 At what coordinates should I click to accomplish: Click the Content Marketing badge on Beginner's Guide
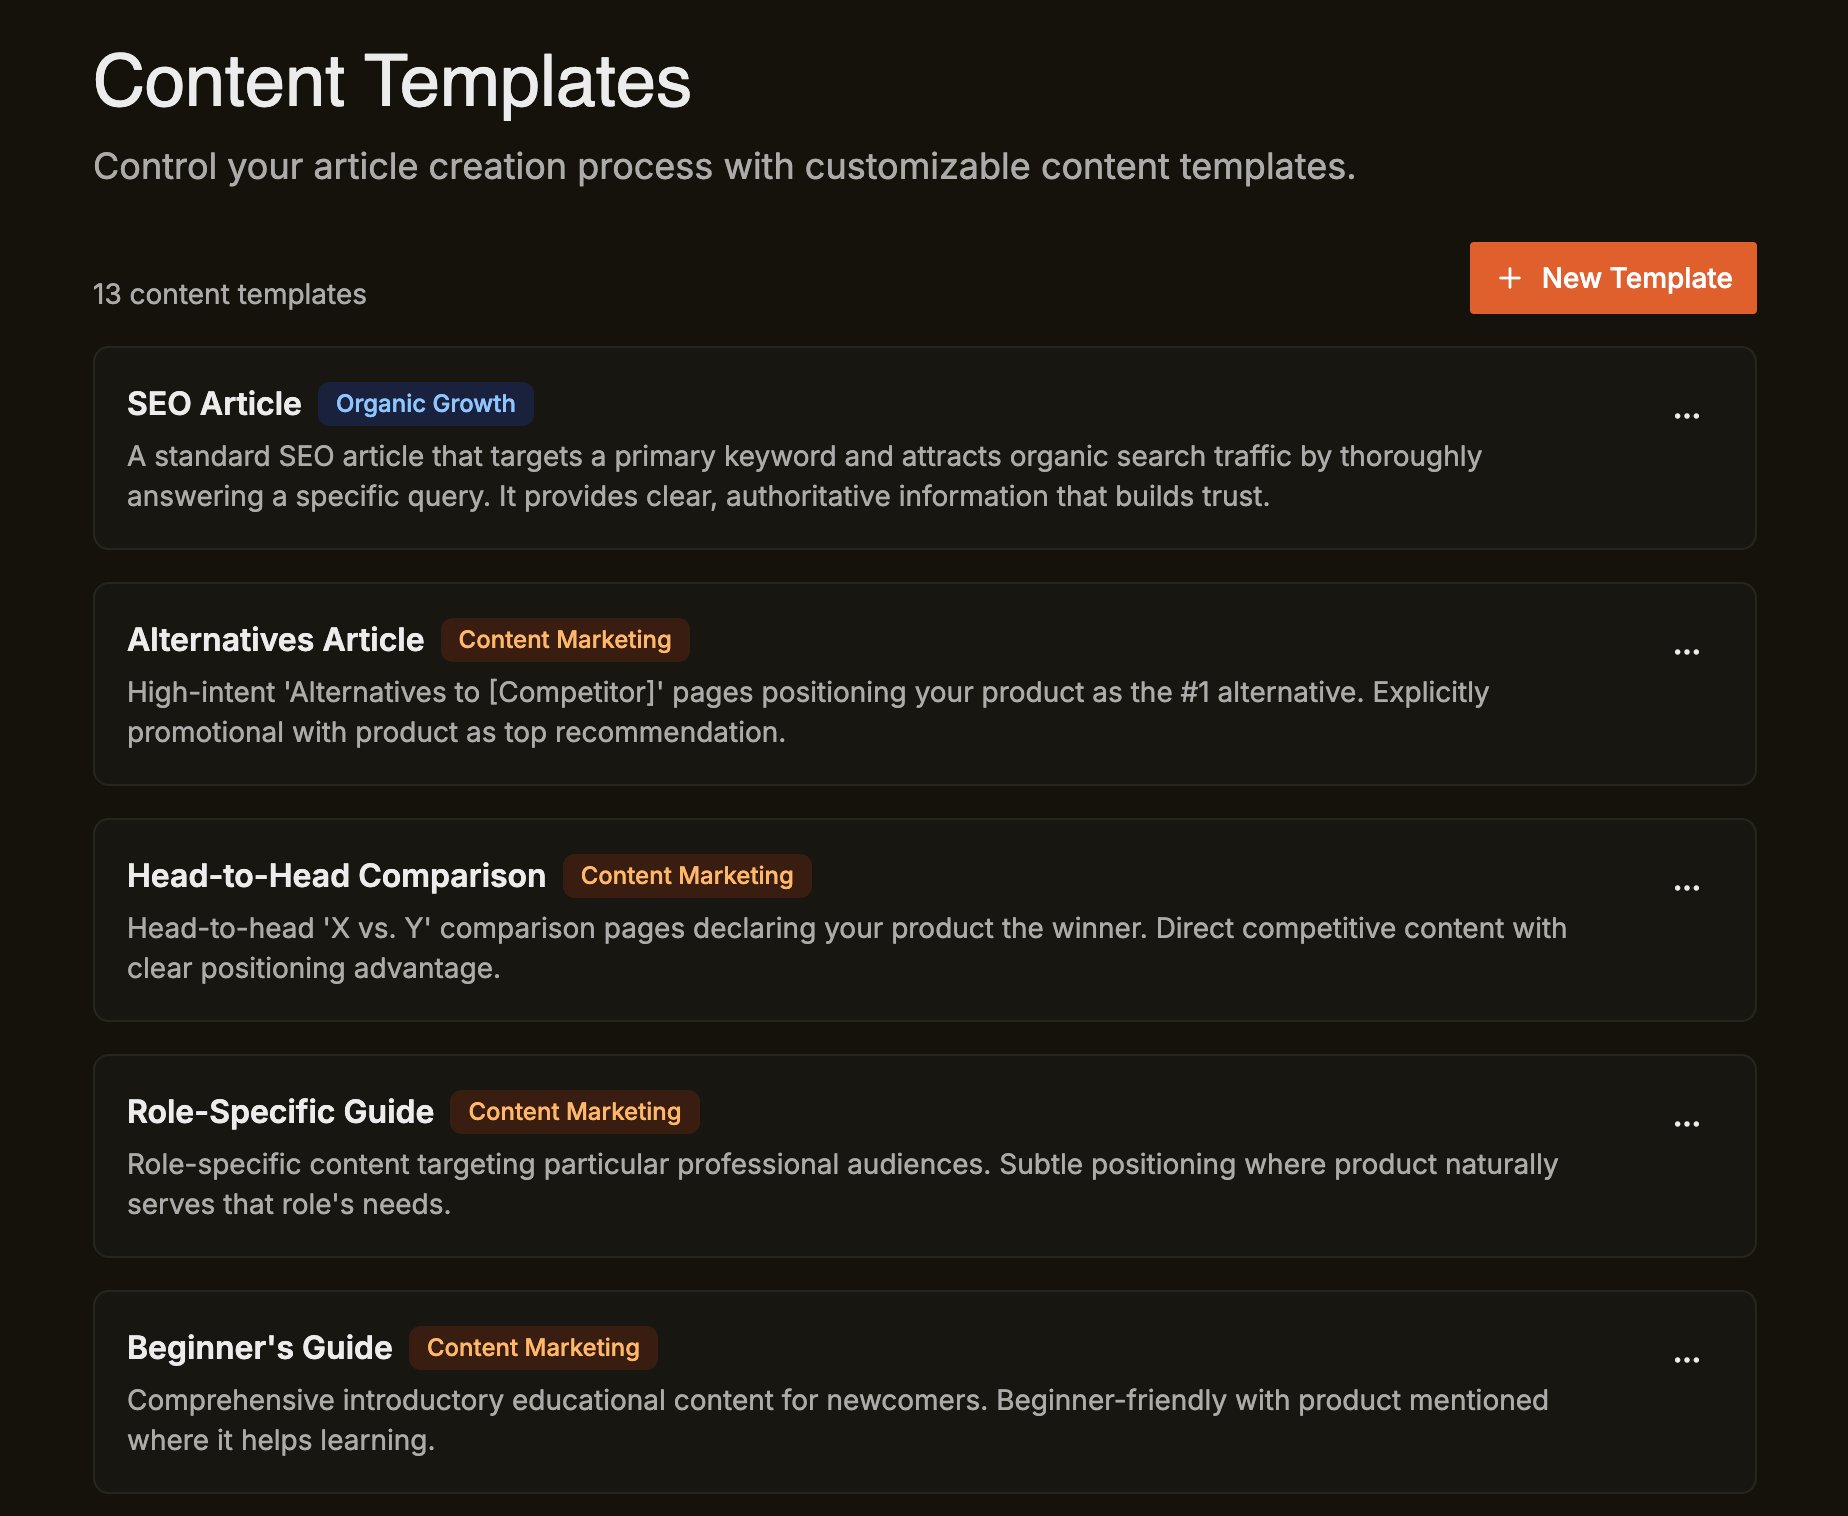pyautogui.click(x=533, y=1347)
